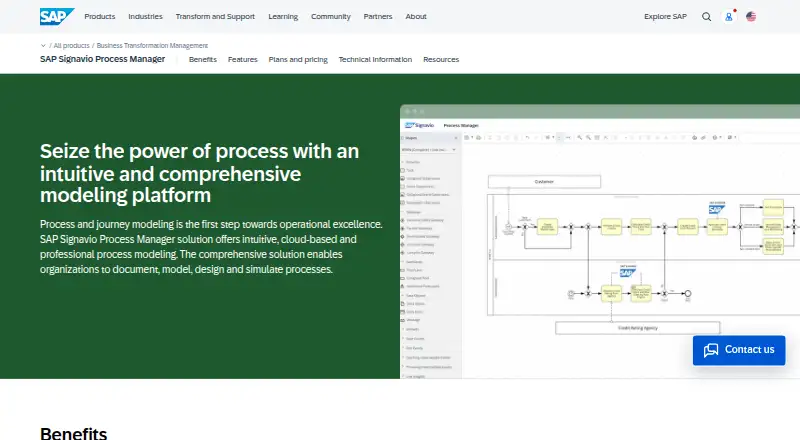
Task: Expand the breadcrumb chevron
Action: pyautogui.click(x=43, y=45)
